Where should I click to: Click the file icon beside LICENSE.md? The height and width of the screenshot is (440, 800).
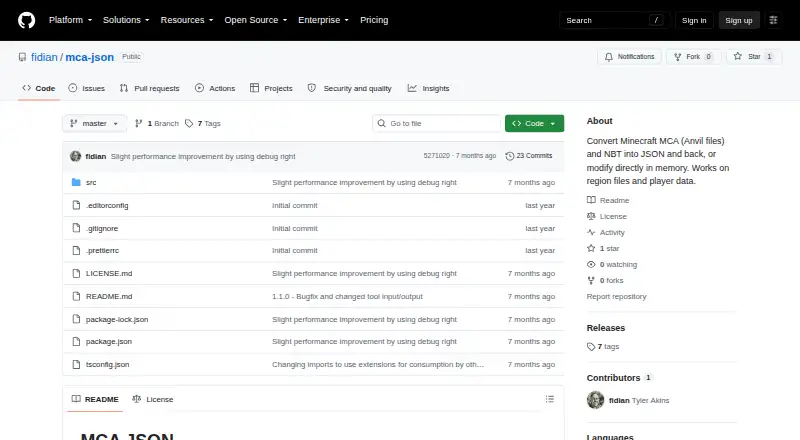click(x=76, y=274)
